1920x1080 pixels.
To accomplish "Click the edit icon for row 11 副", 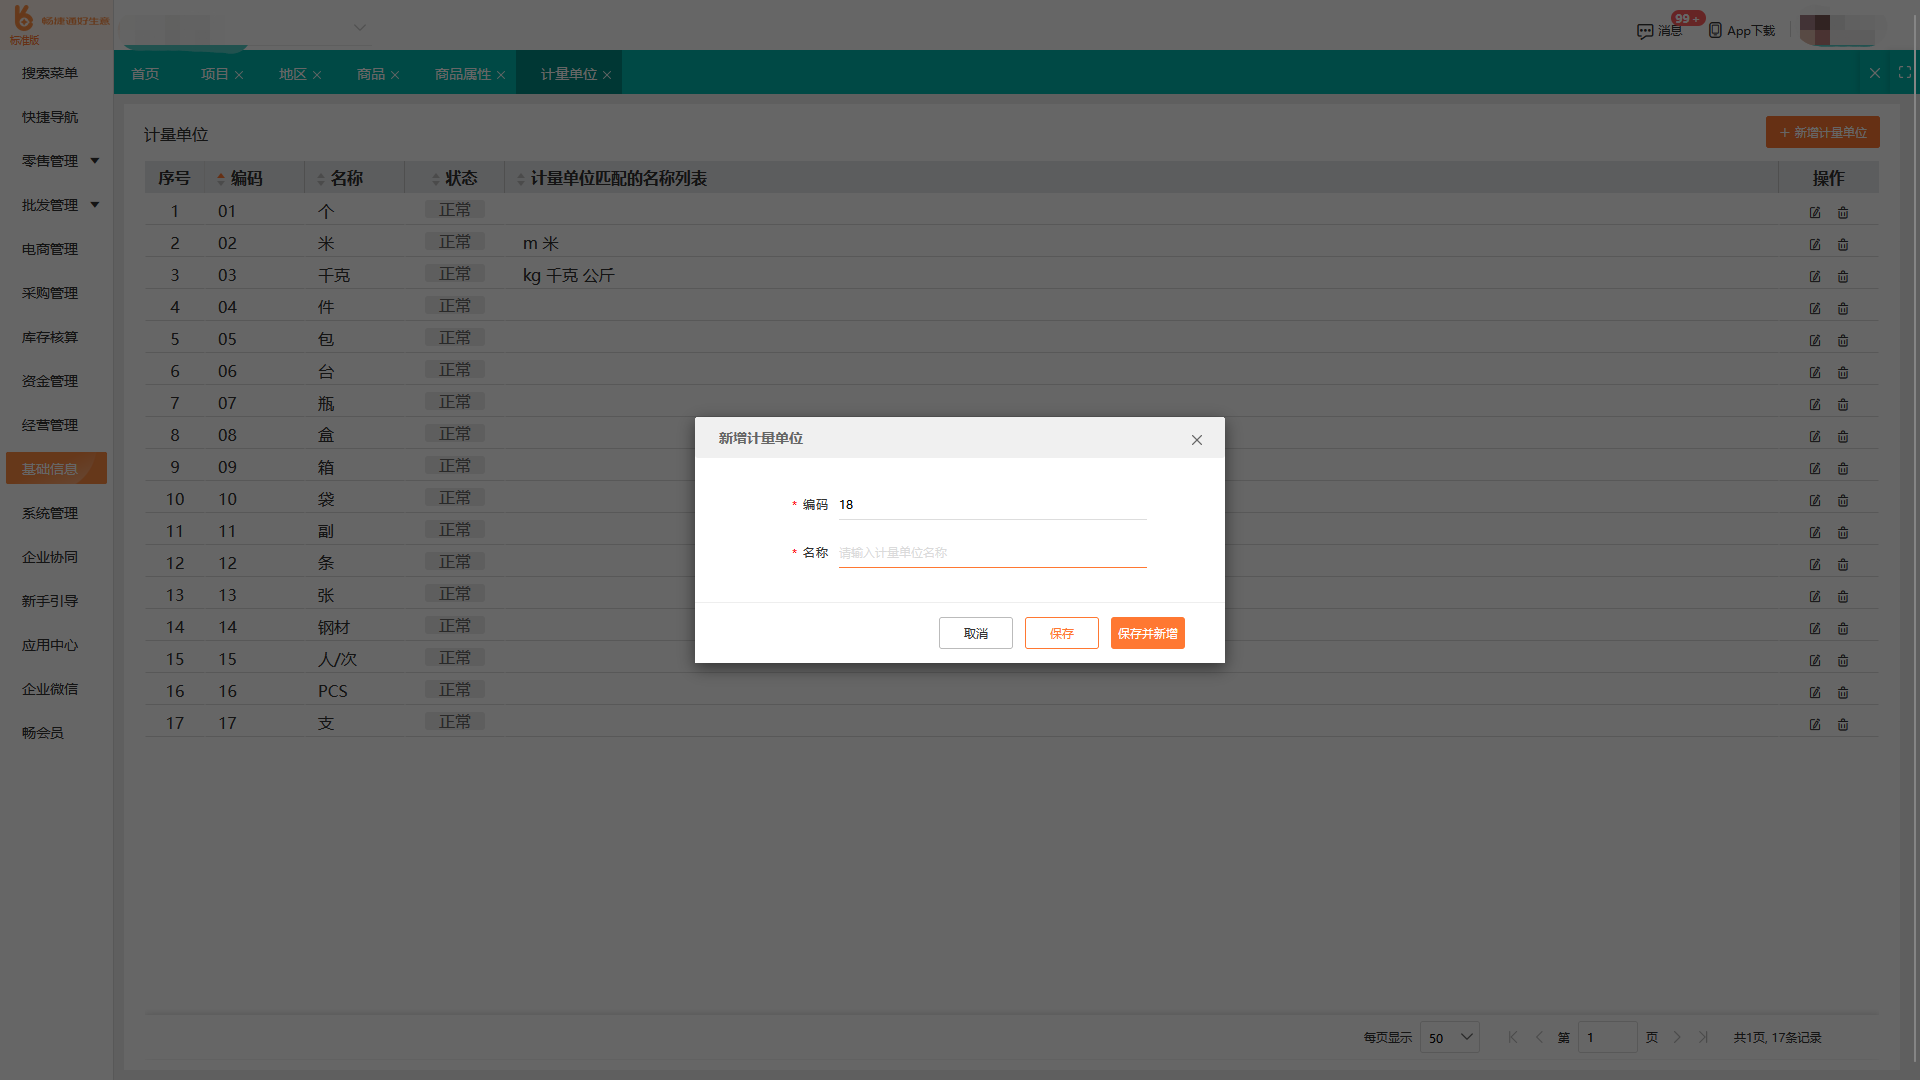I will pos(1815,531).
